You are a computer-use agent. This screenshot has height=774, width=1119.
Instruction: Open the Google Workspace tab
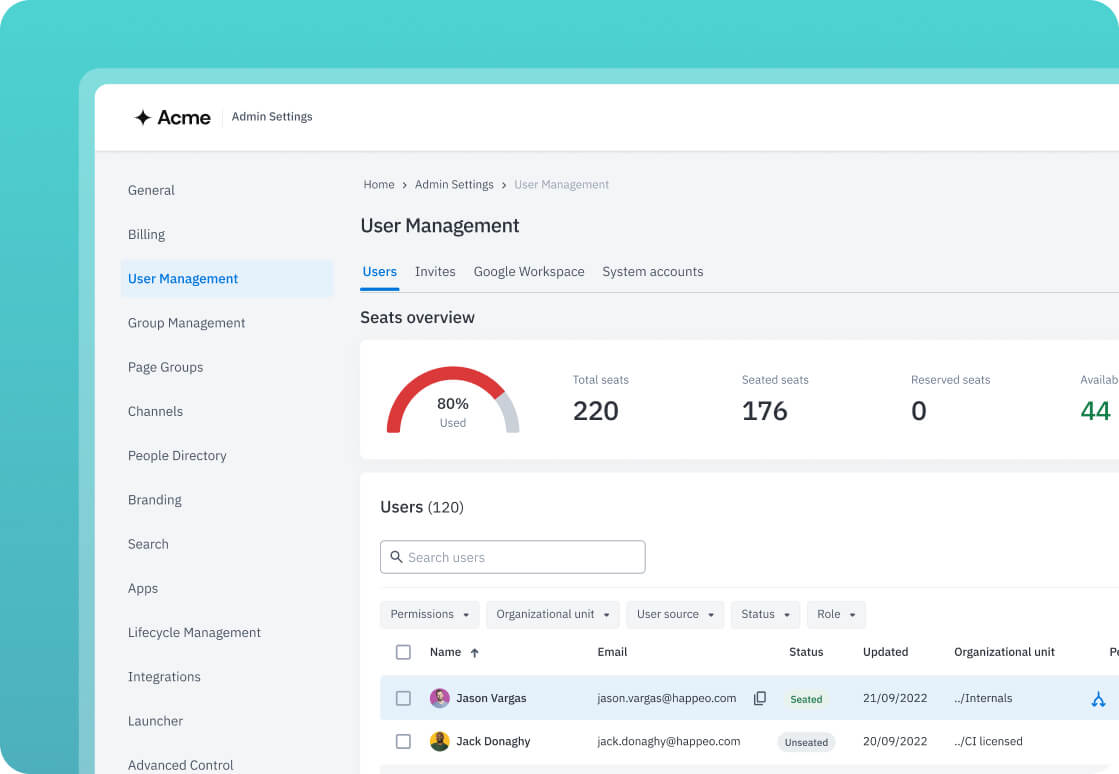click(529, 272)
